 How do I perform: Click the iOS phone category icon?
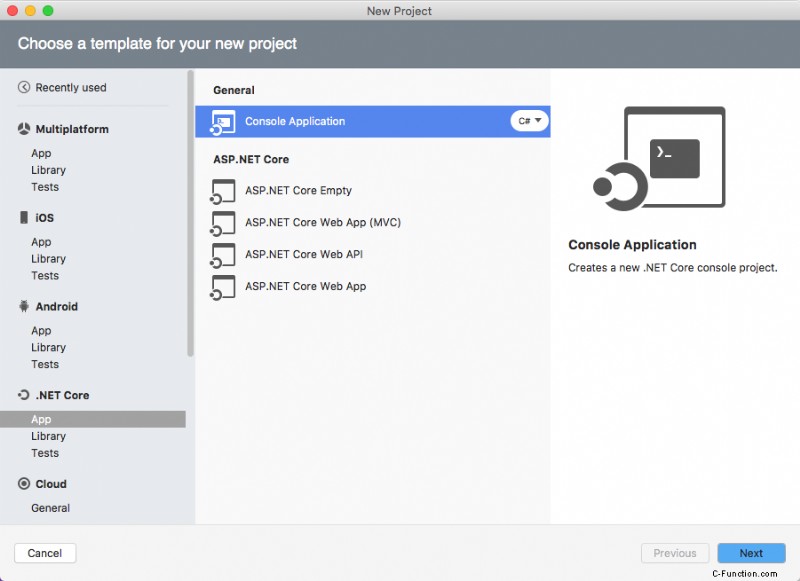pos(24,218)
